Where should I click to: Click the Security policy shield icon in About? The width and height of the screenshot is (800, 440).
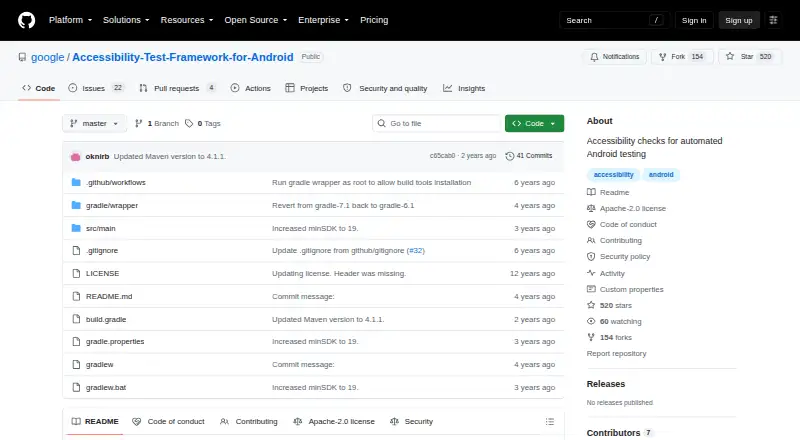coord(591,257)
